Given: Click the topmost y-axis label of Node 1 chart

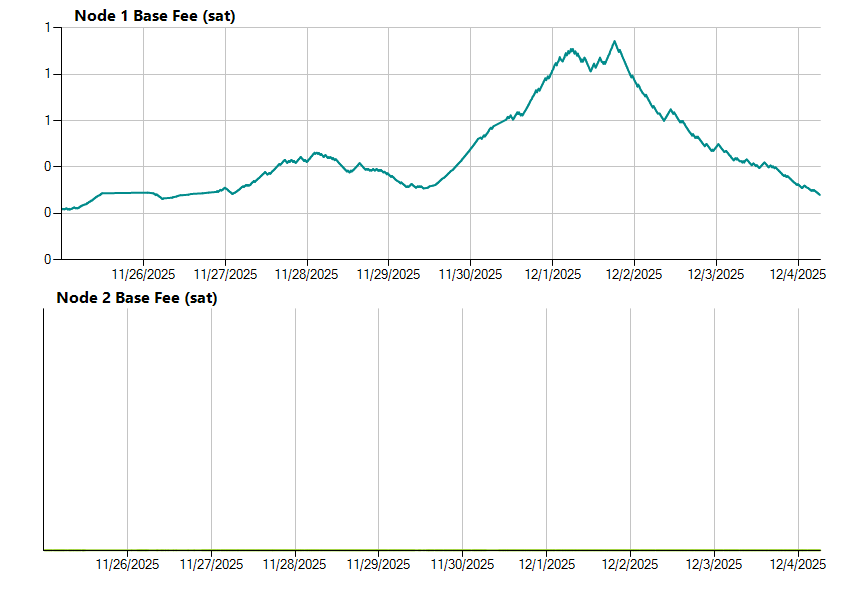Looking at the screenshot, I should pyautogui.click(x=47, y=28).
